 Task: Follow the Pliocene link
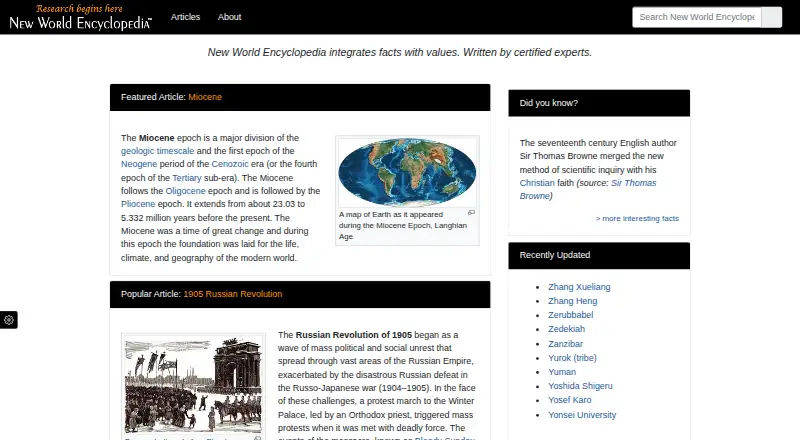pos(138,204)
